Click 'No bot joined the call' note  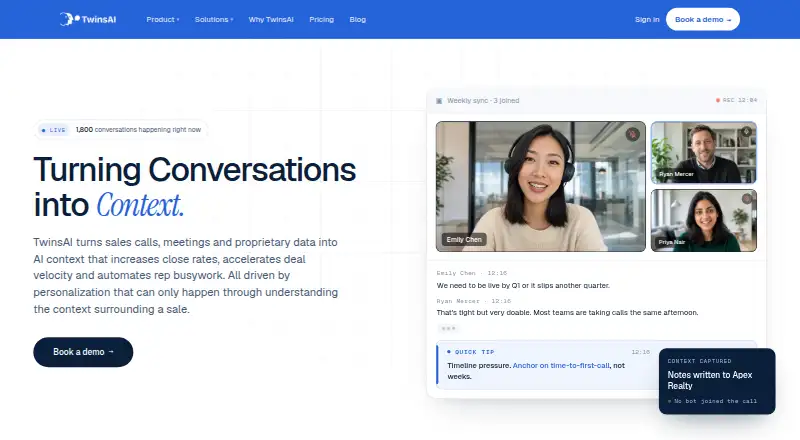coord(712,401)
